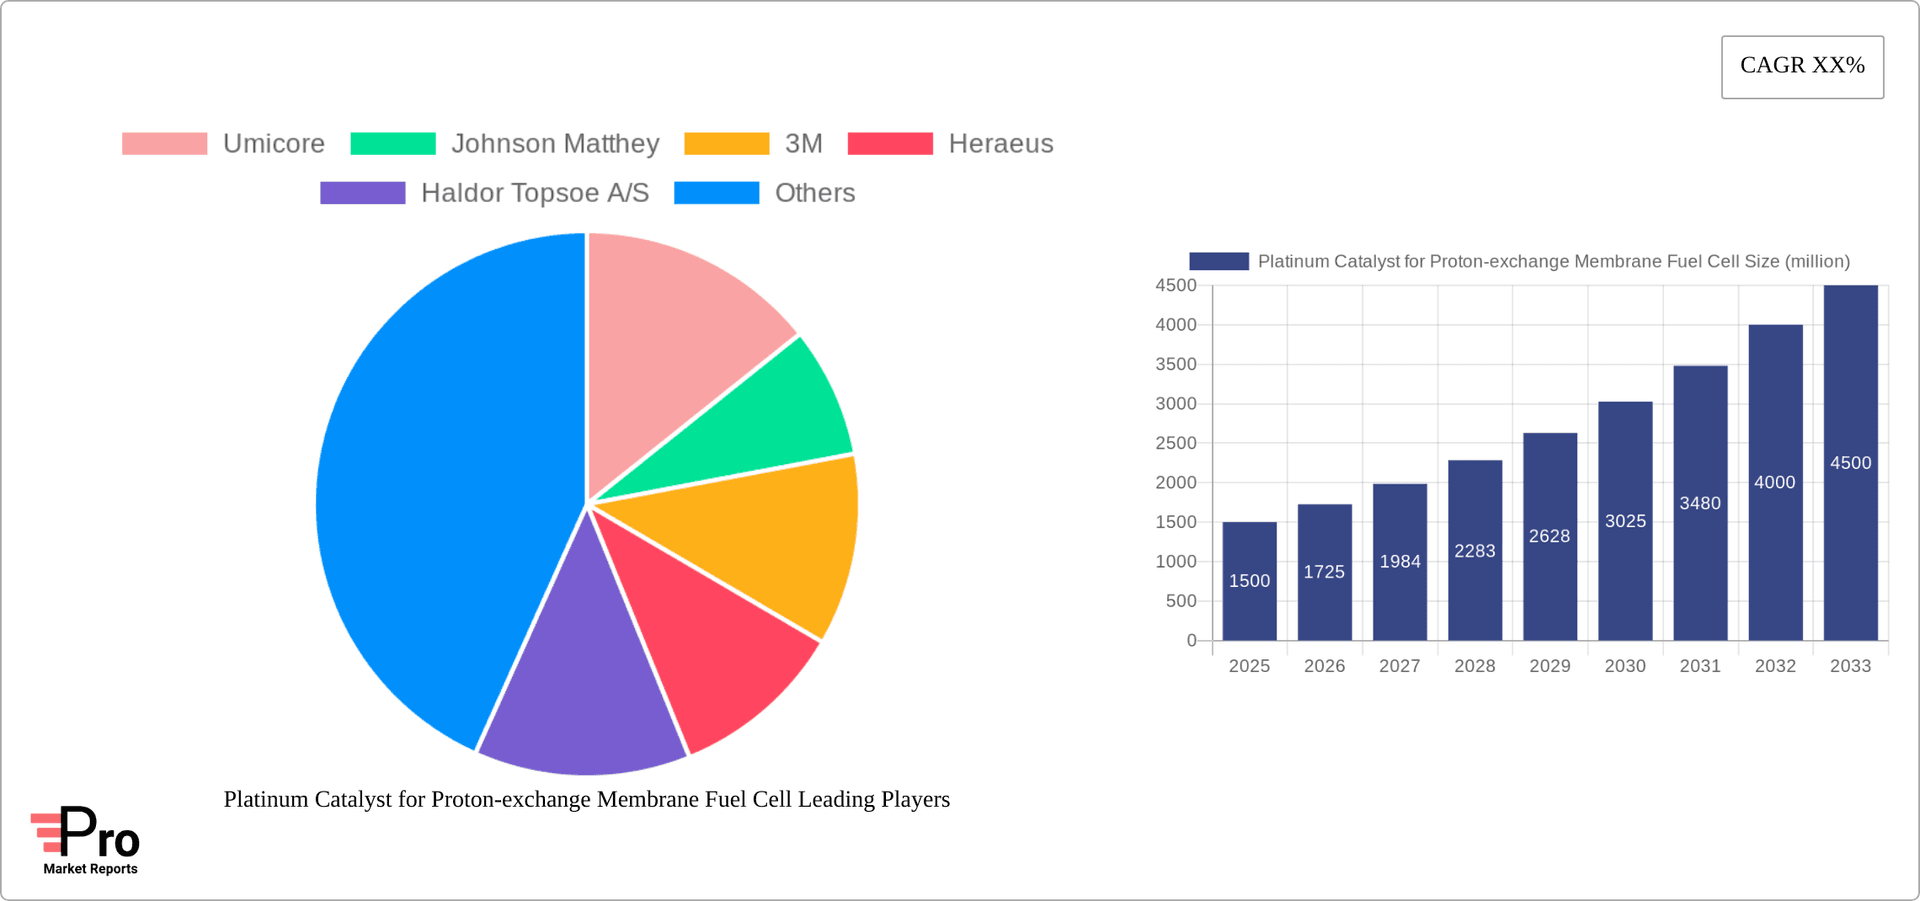The width and height of the screenshot is (1920, 901).
Task: Click the Market Reports text link
Action: point(90,869)
